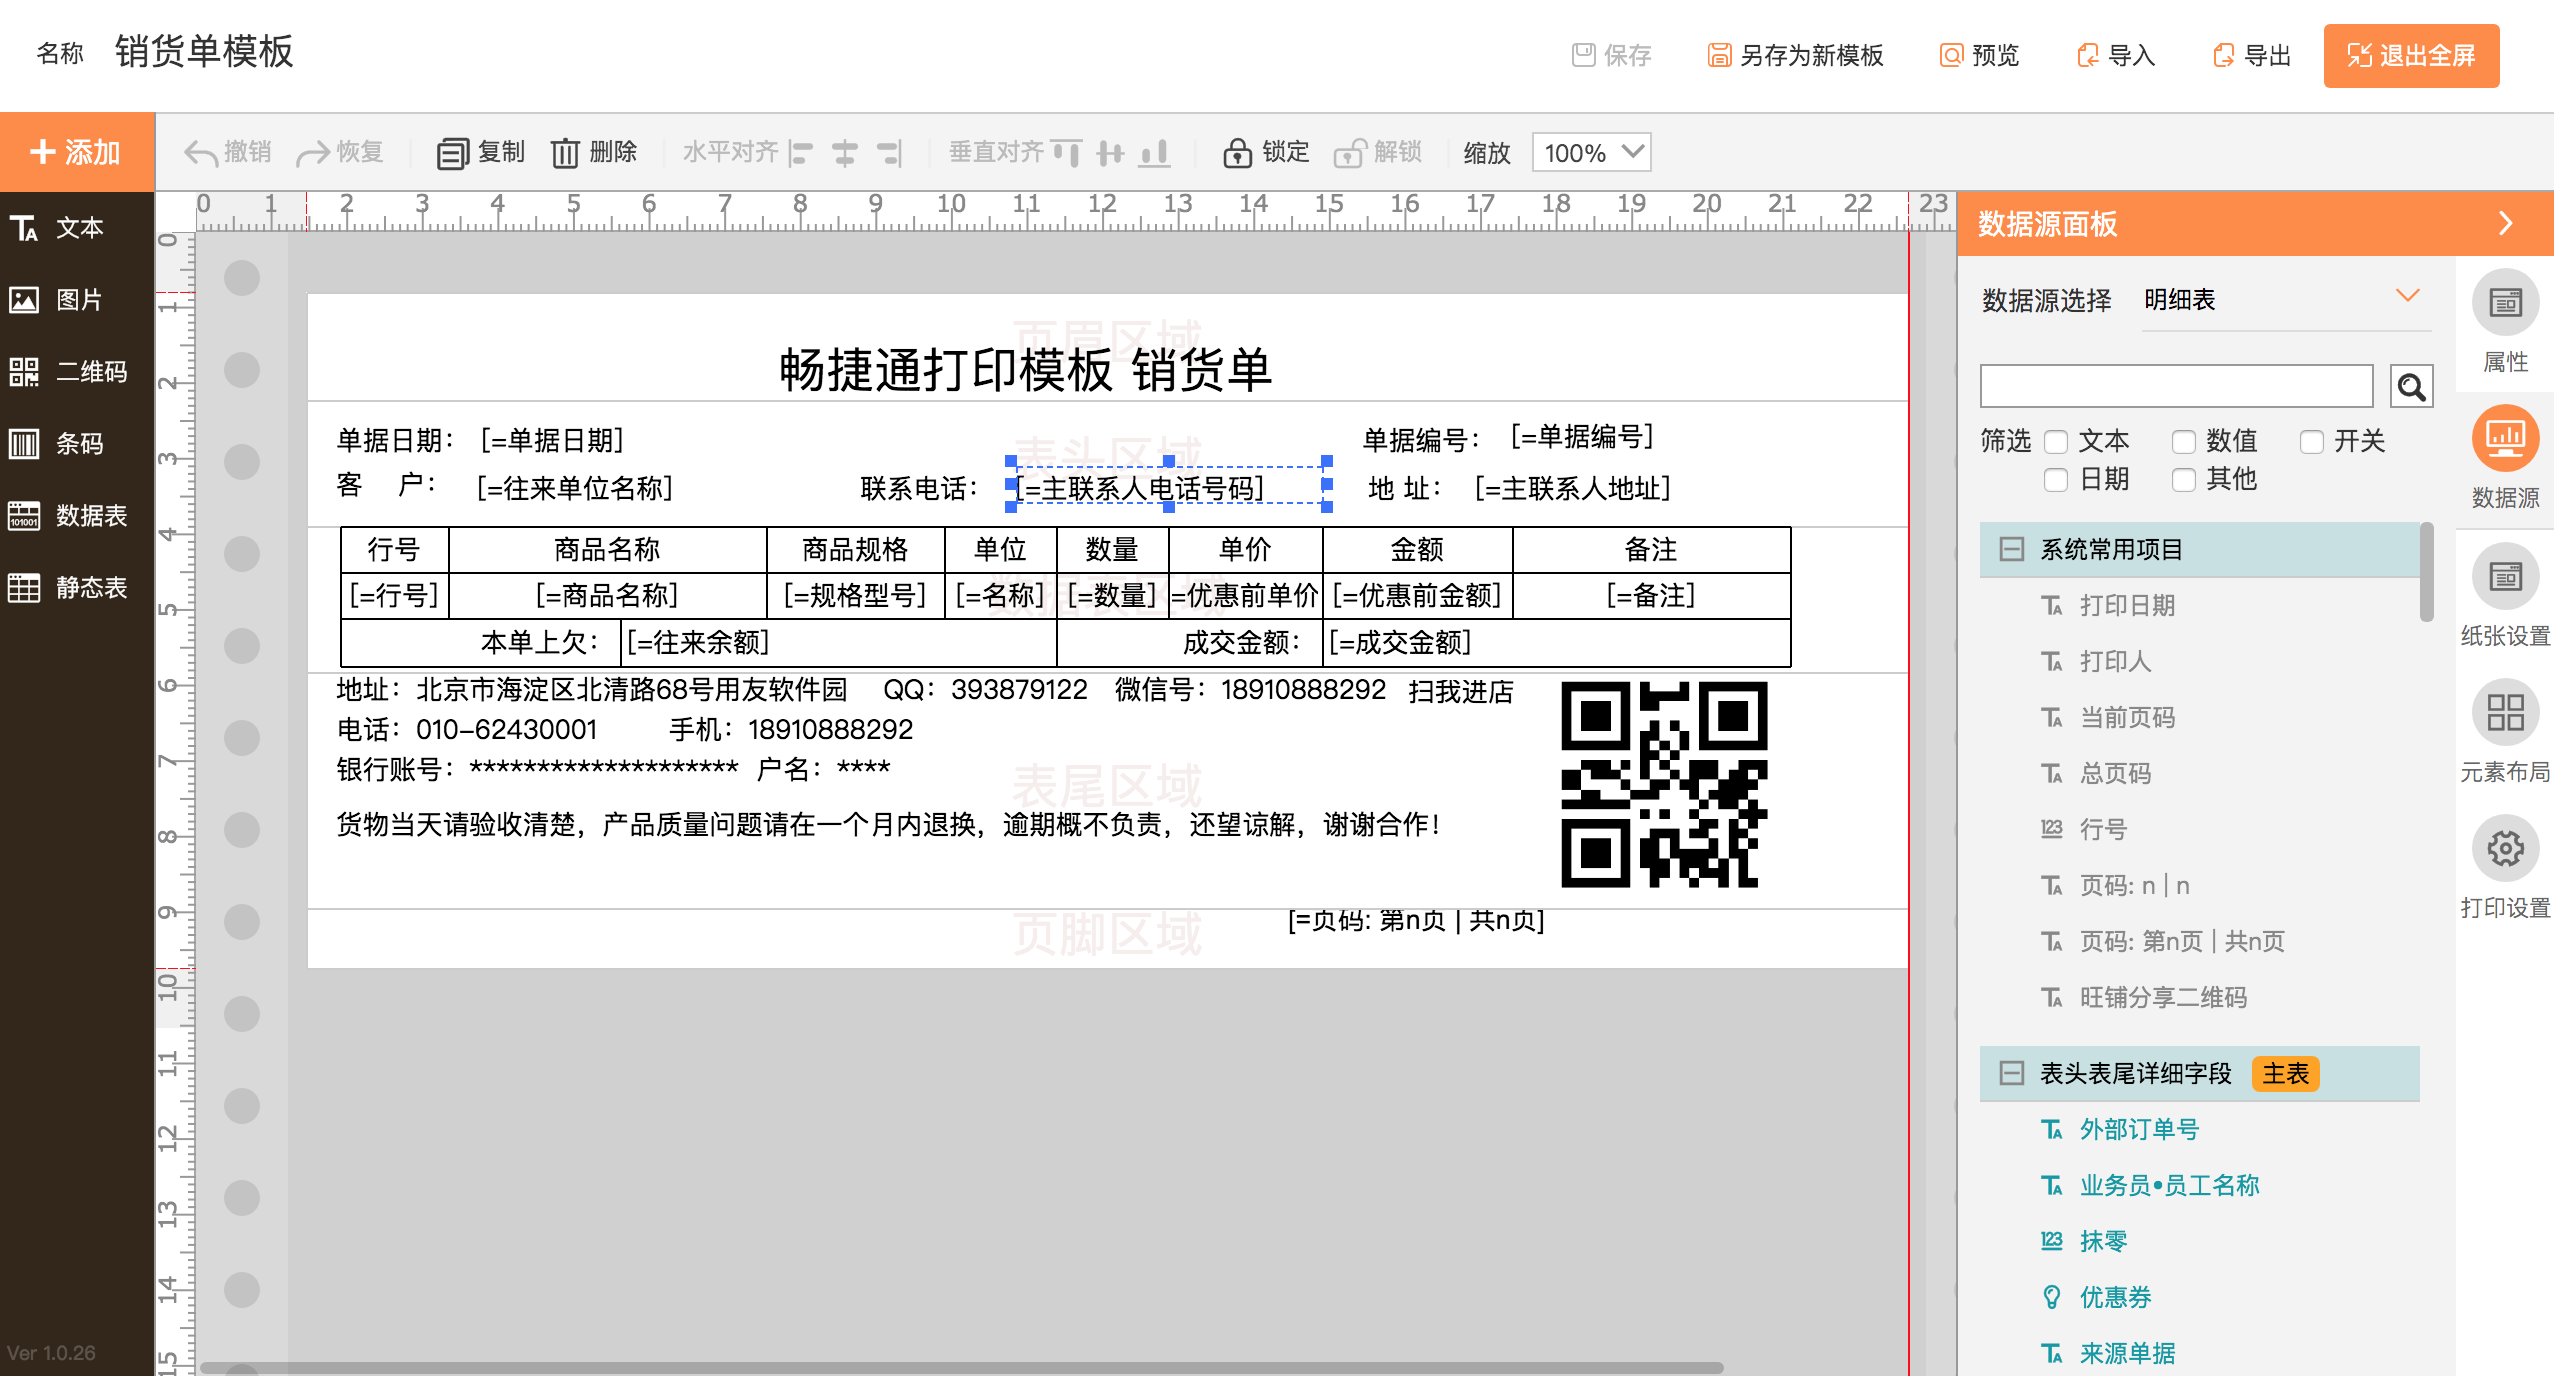Viewport: 2554px width, 1376px height.
Task: Click the 数据表 tool in sidebar
Action: (x=76, y=515)
